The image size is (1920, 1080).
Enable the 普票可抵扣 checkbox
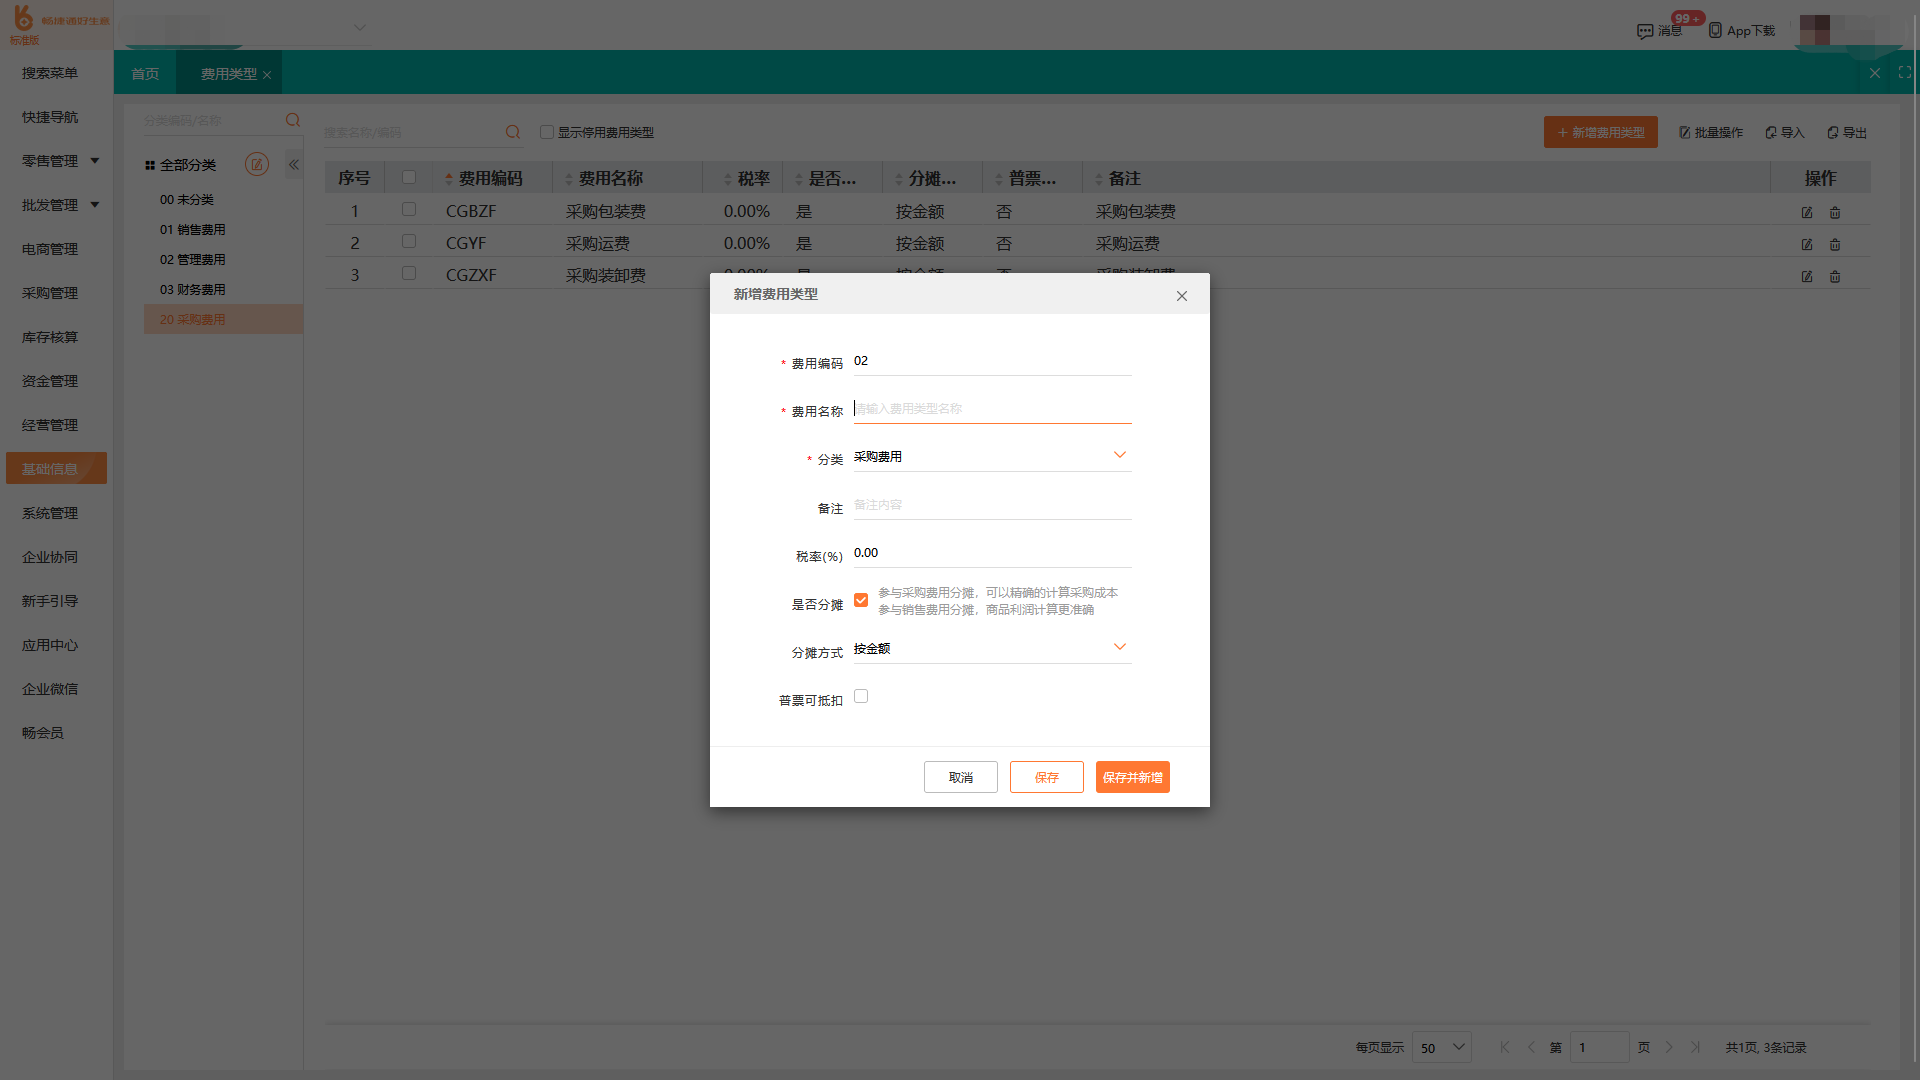click(862, 695)
